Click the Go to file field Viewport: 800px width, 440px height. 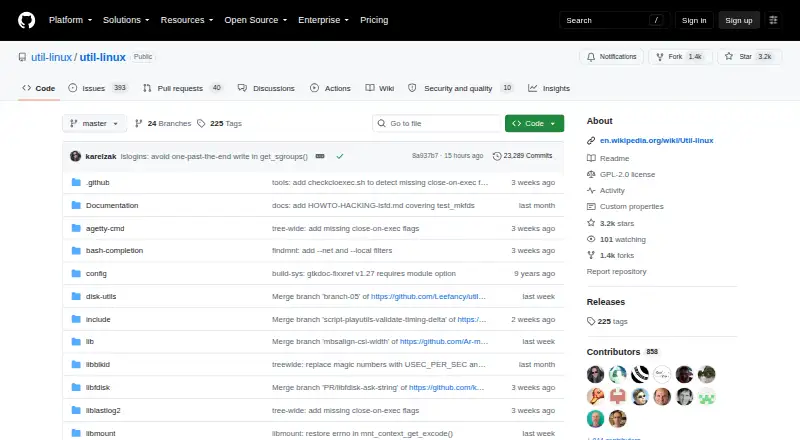[x=437, y=124]
